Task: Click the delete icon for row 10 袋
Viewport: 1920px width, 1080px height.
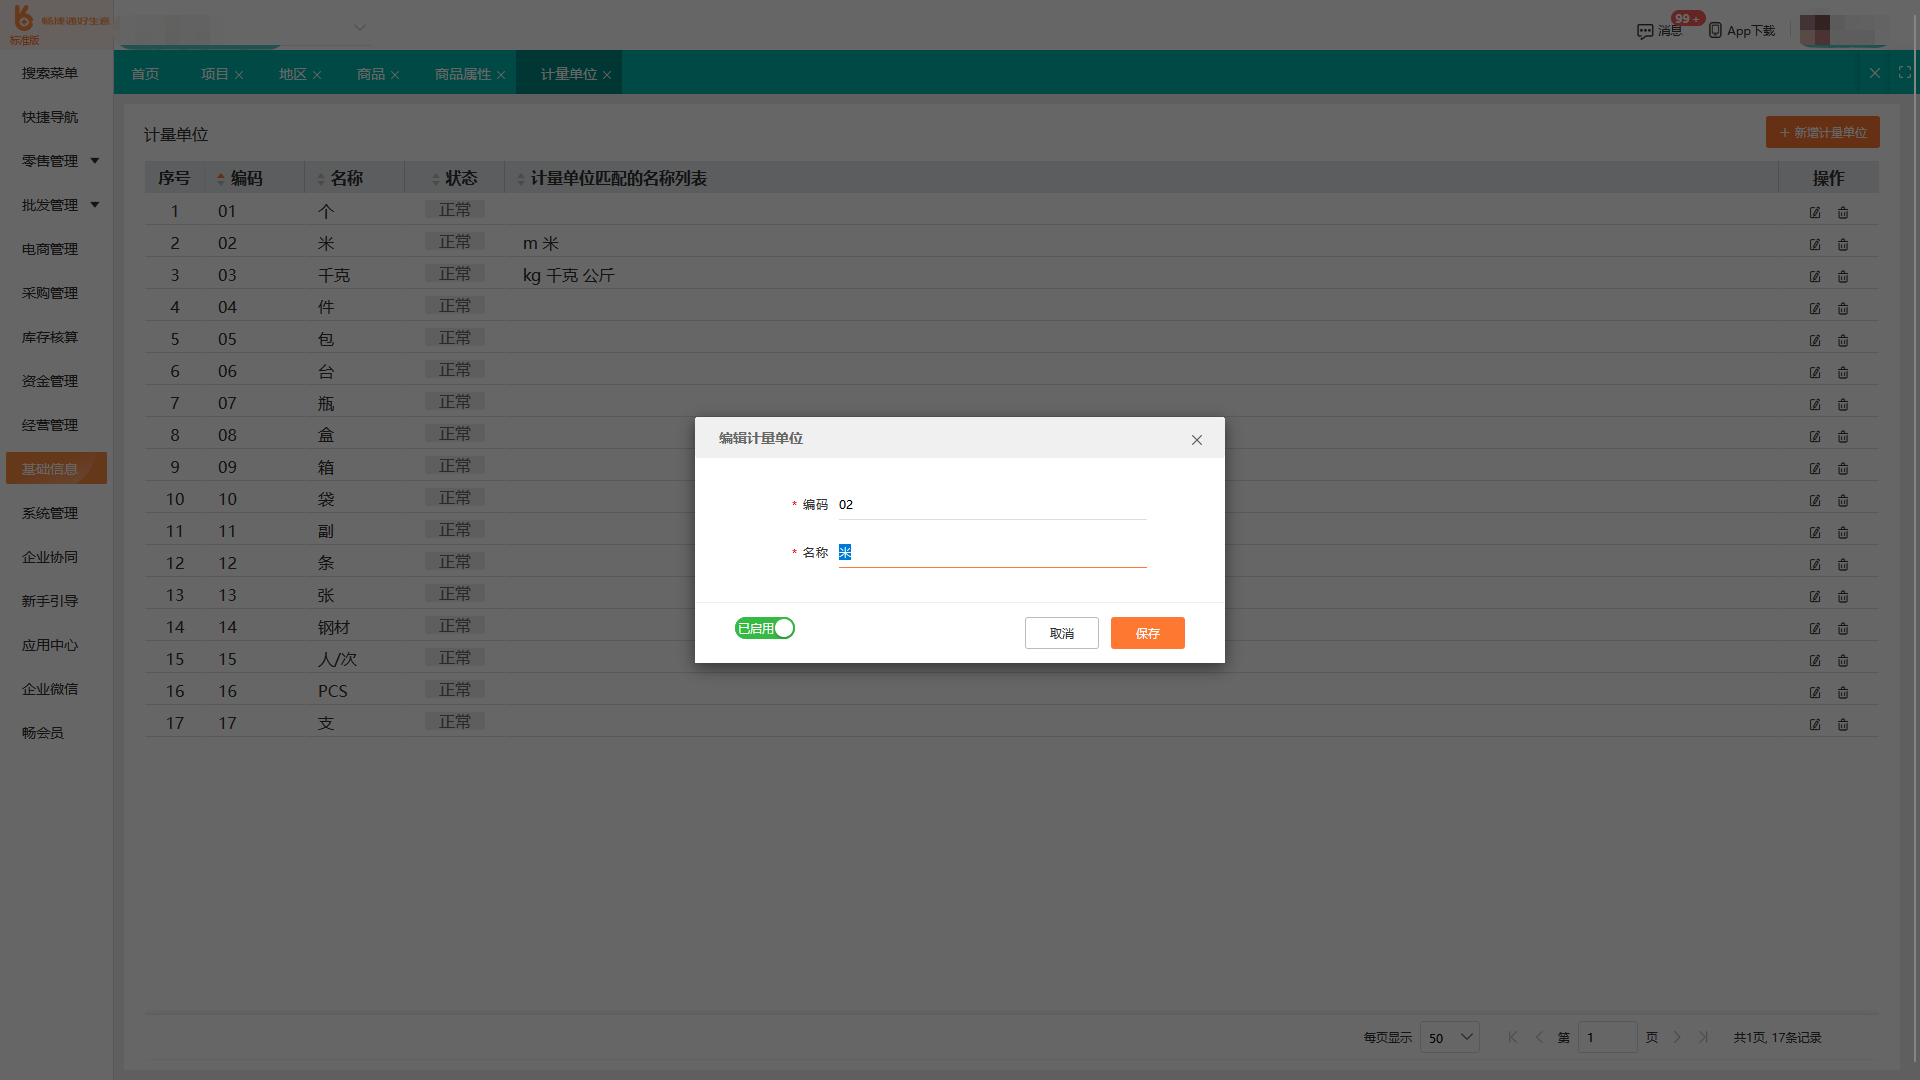Action: (x=1844, y=500)
